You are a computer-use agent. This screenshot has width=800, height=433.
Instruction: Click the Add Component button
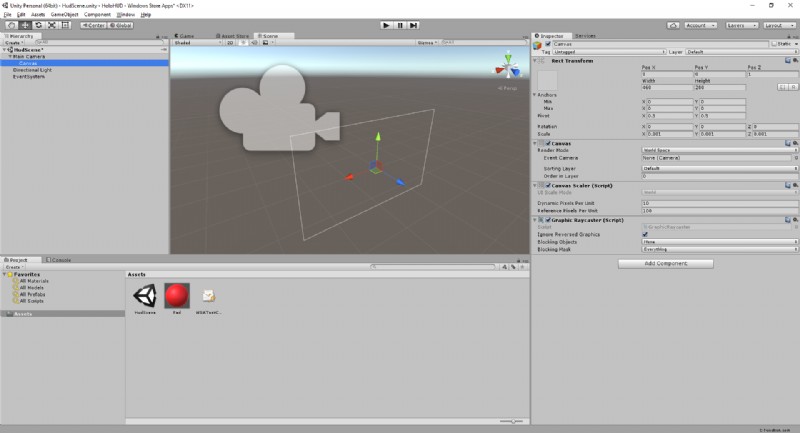(665, 263)
